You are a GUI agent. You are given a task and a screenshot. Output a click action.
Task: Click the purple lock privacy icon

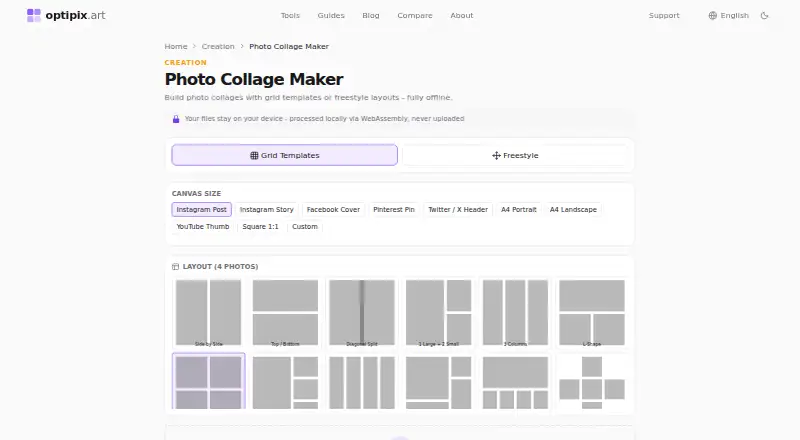pos(176,119)
